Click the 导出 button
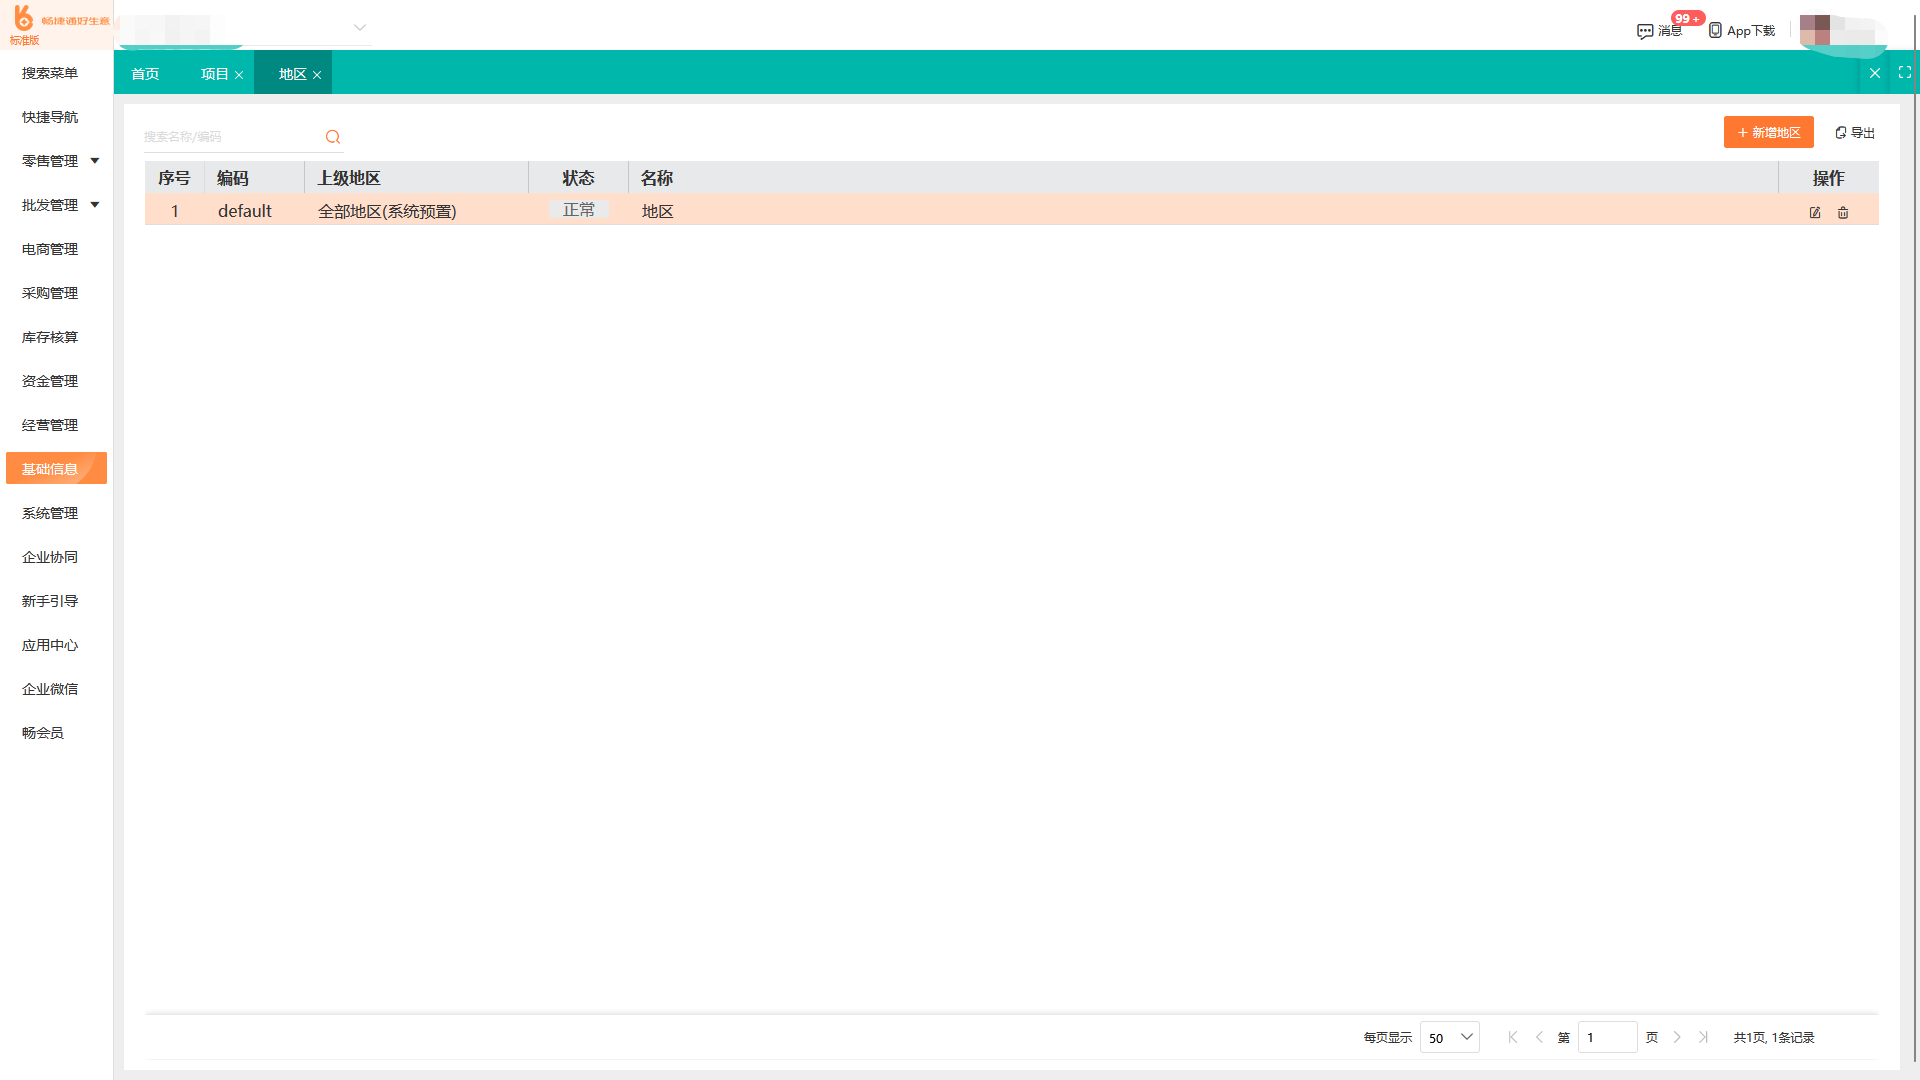1920x1080 pixels. 1855,132
